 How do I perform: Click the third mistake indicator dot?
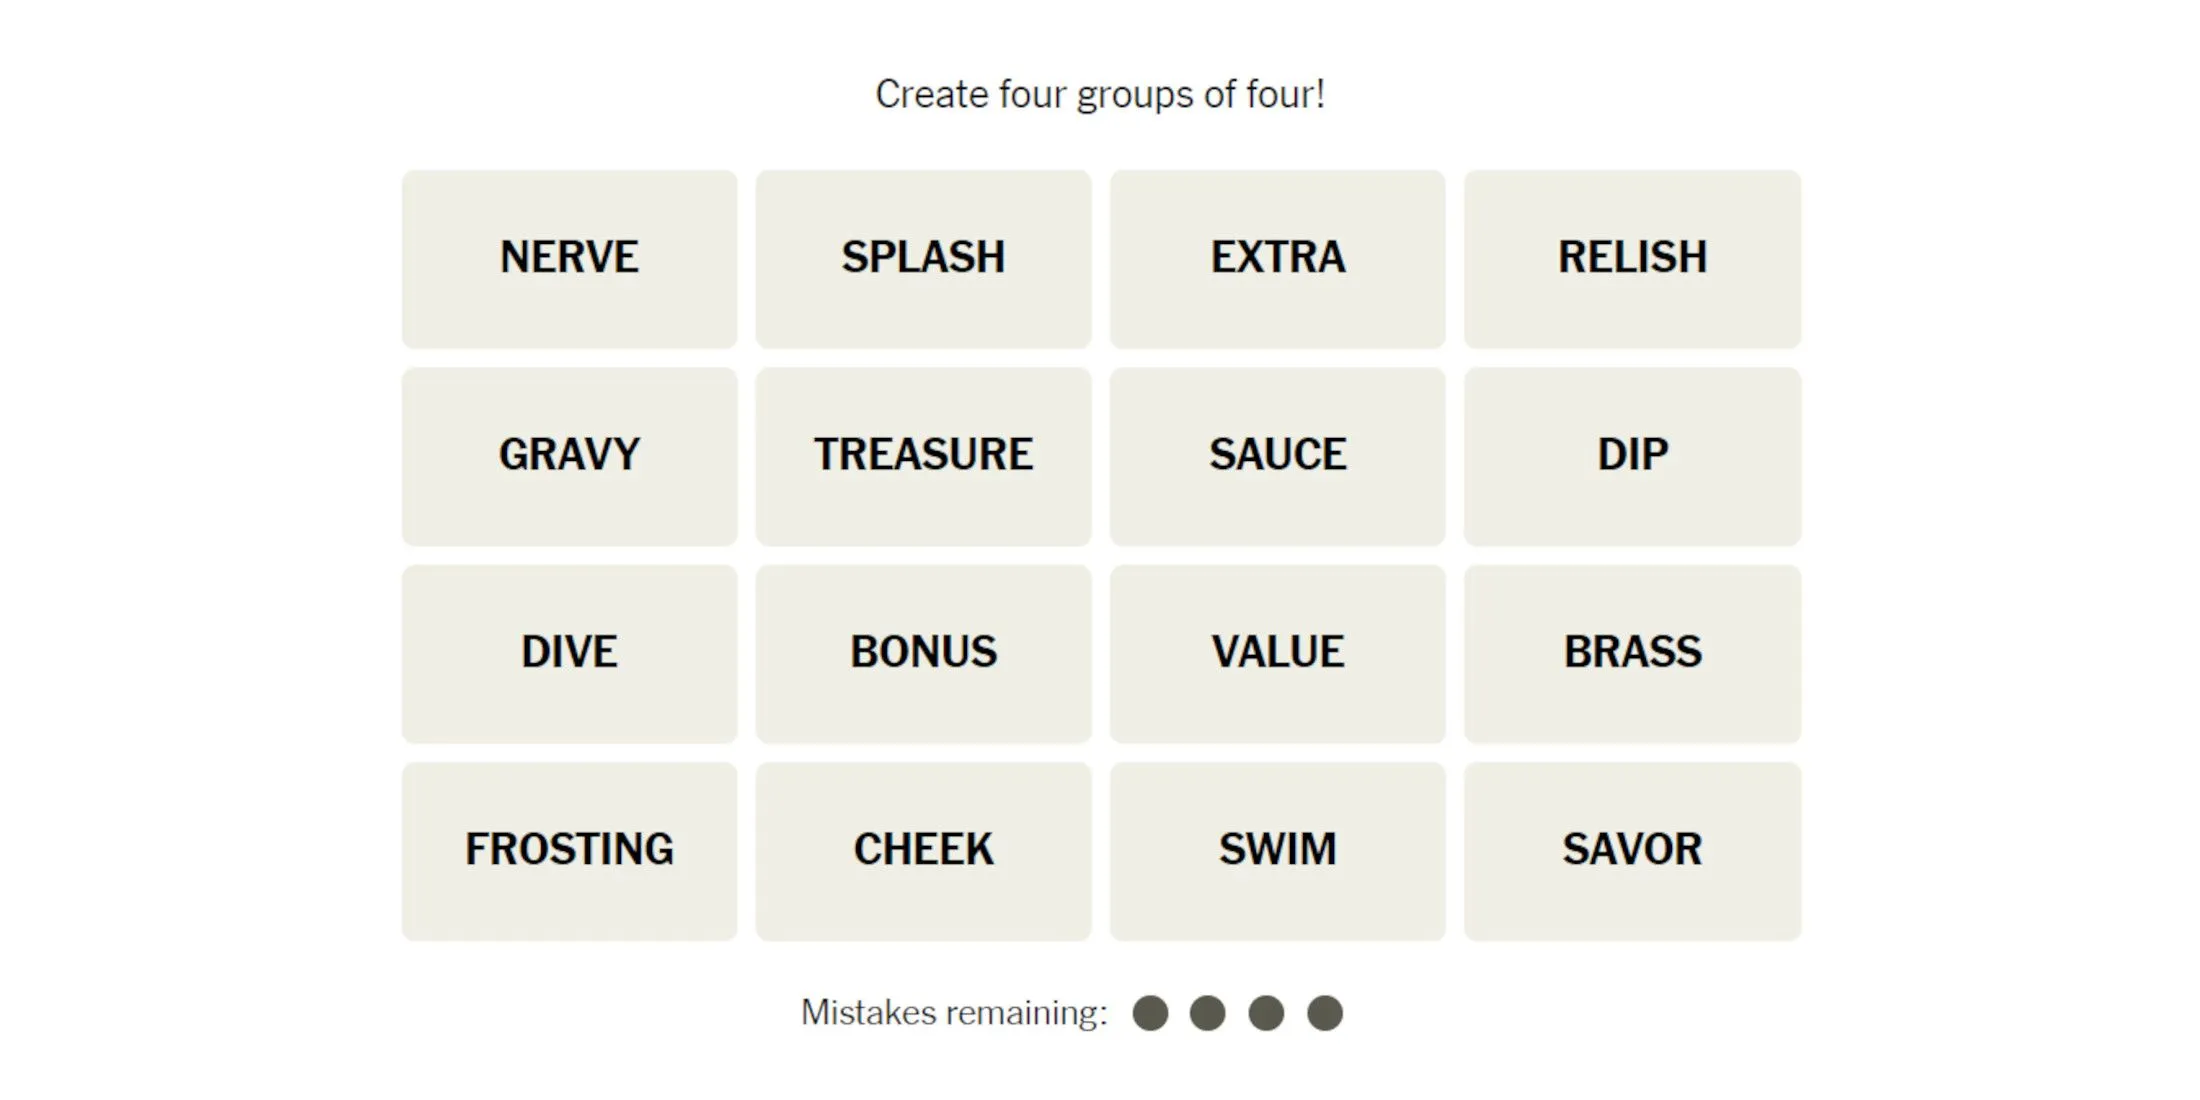[x=1264, y=1013]
